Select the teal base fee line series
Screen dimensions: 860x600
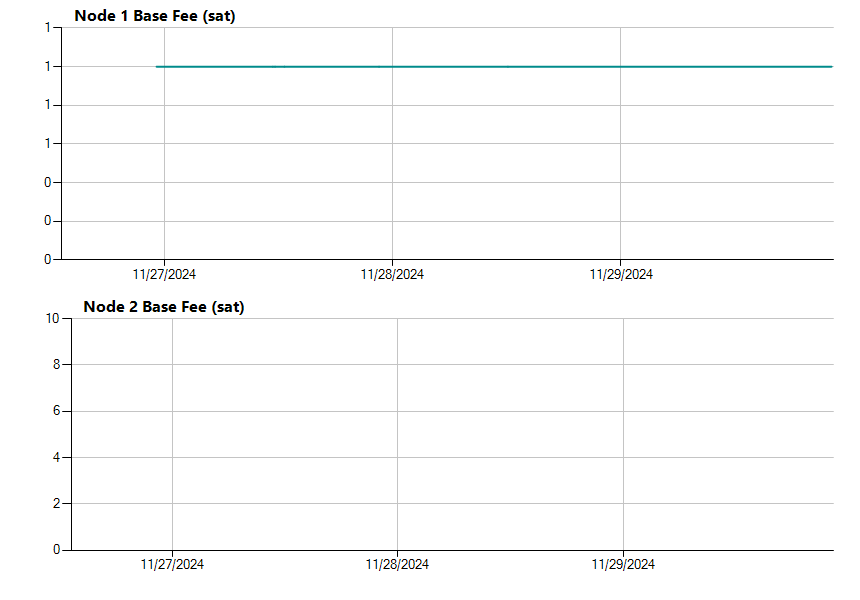(450, 67)
